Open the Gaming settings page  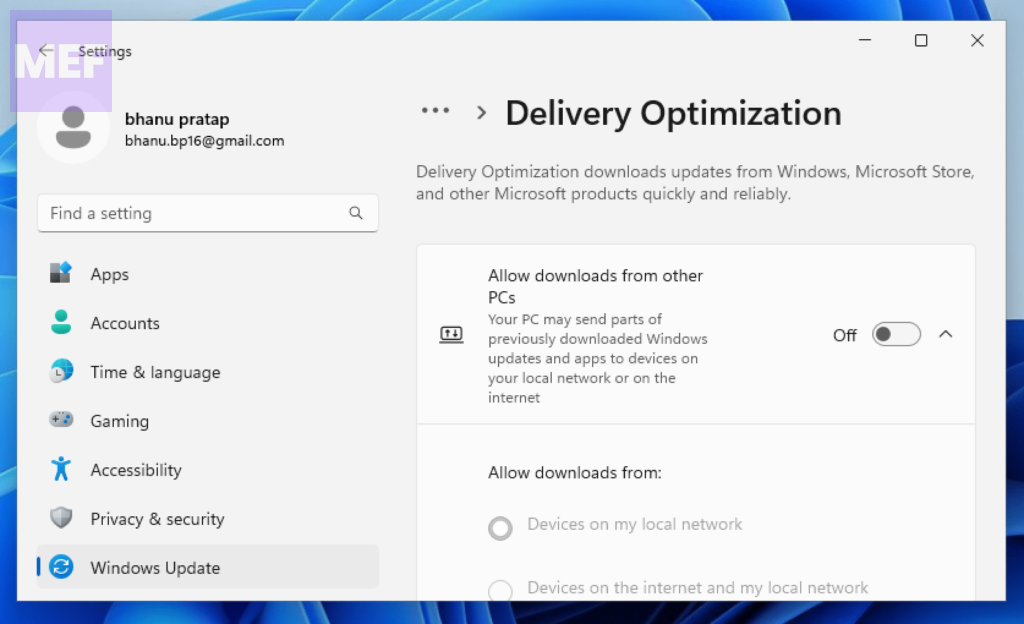coord(119,421)
